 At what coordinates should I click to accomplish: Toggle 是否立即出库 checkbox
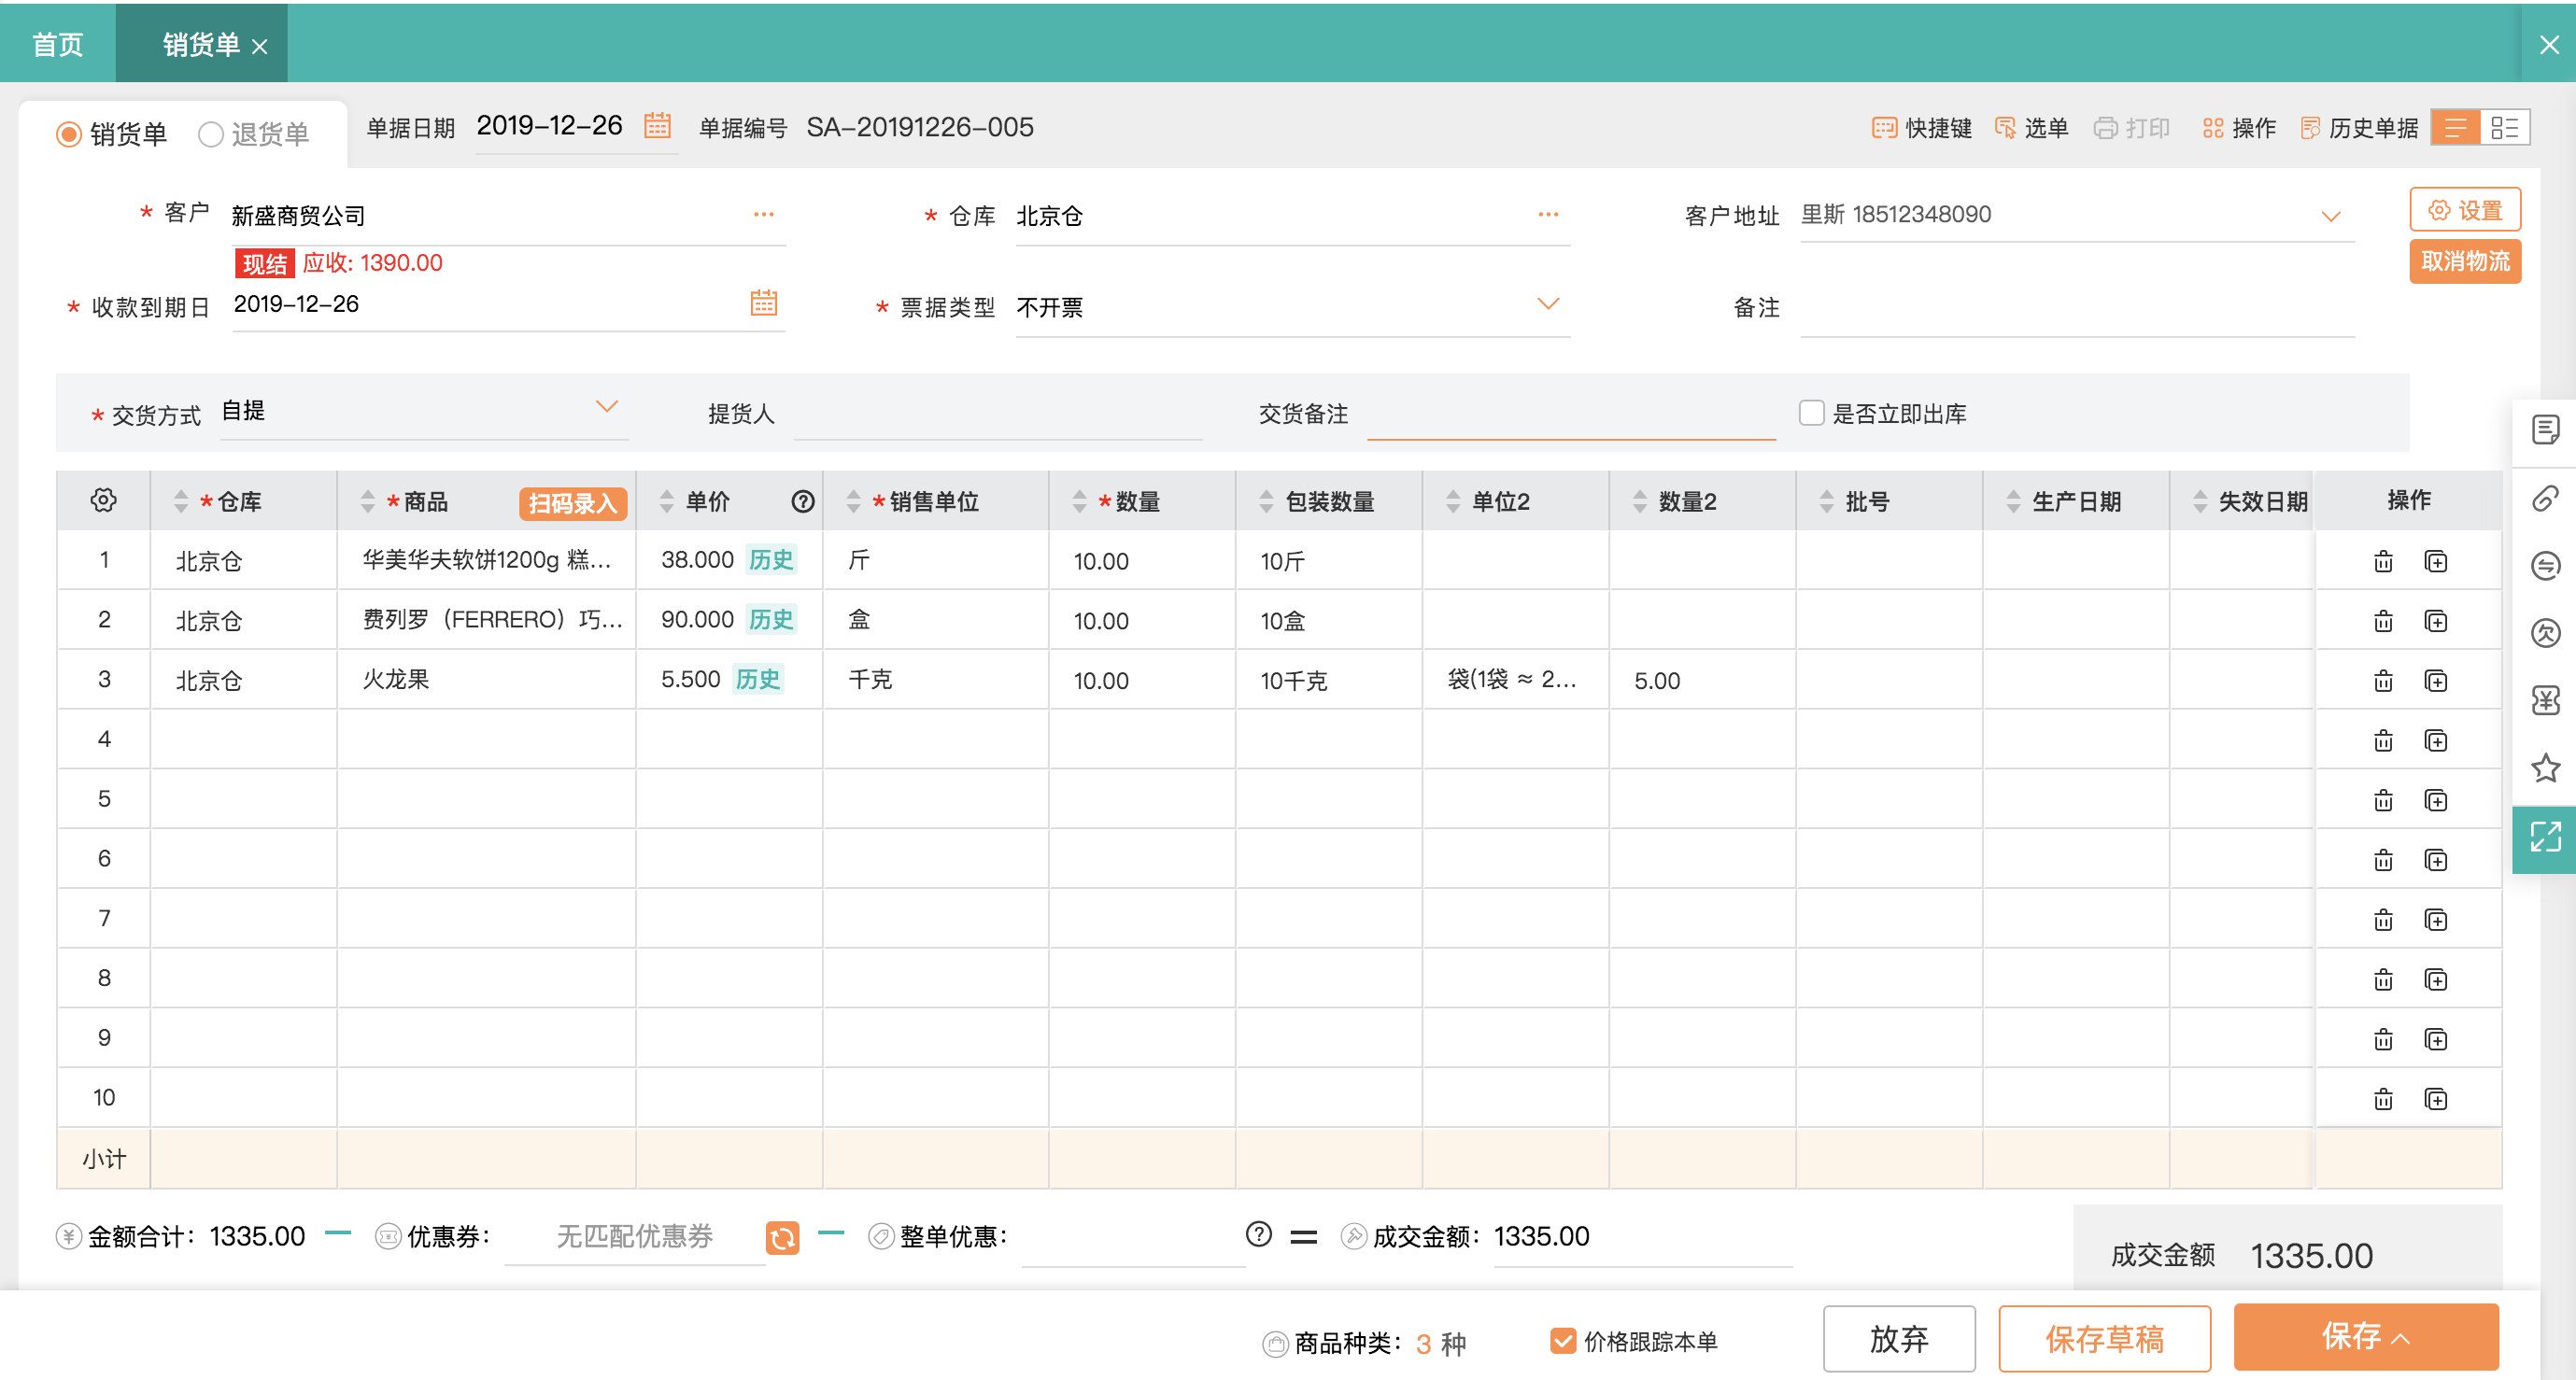(x=1811, y=414)
